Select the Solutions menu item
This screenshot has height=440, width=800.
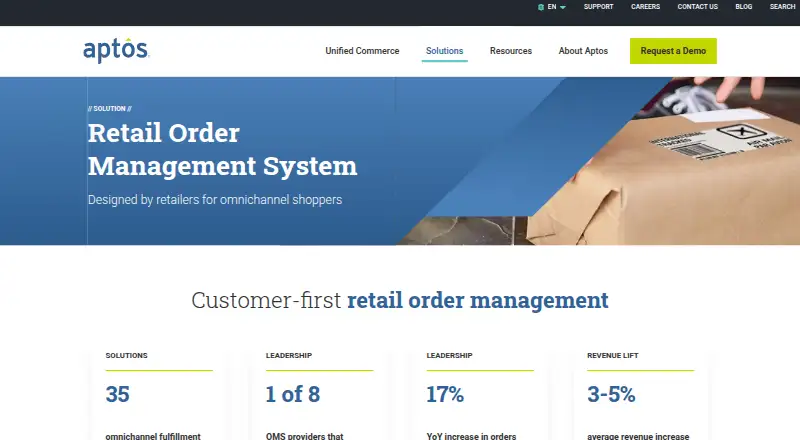(x=444, y=51)
